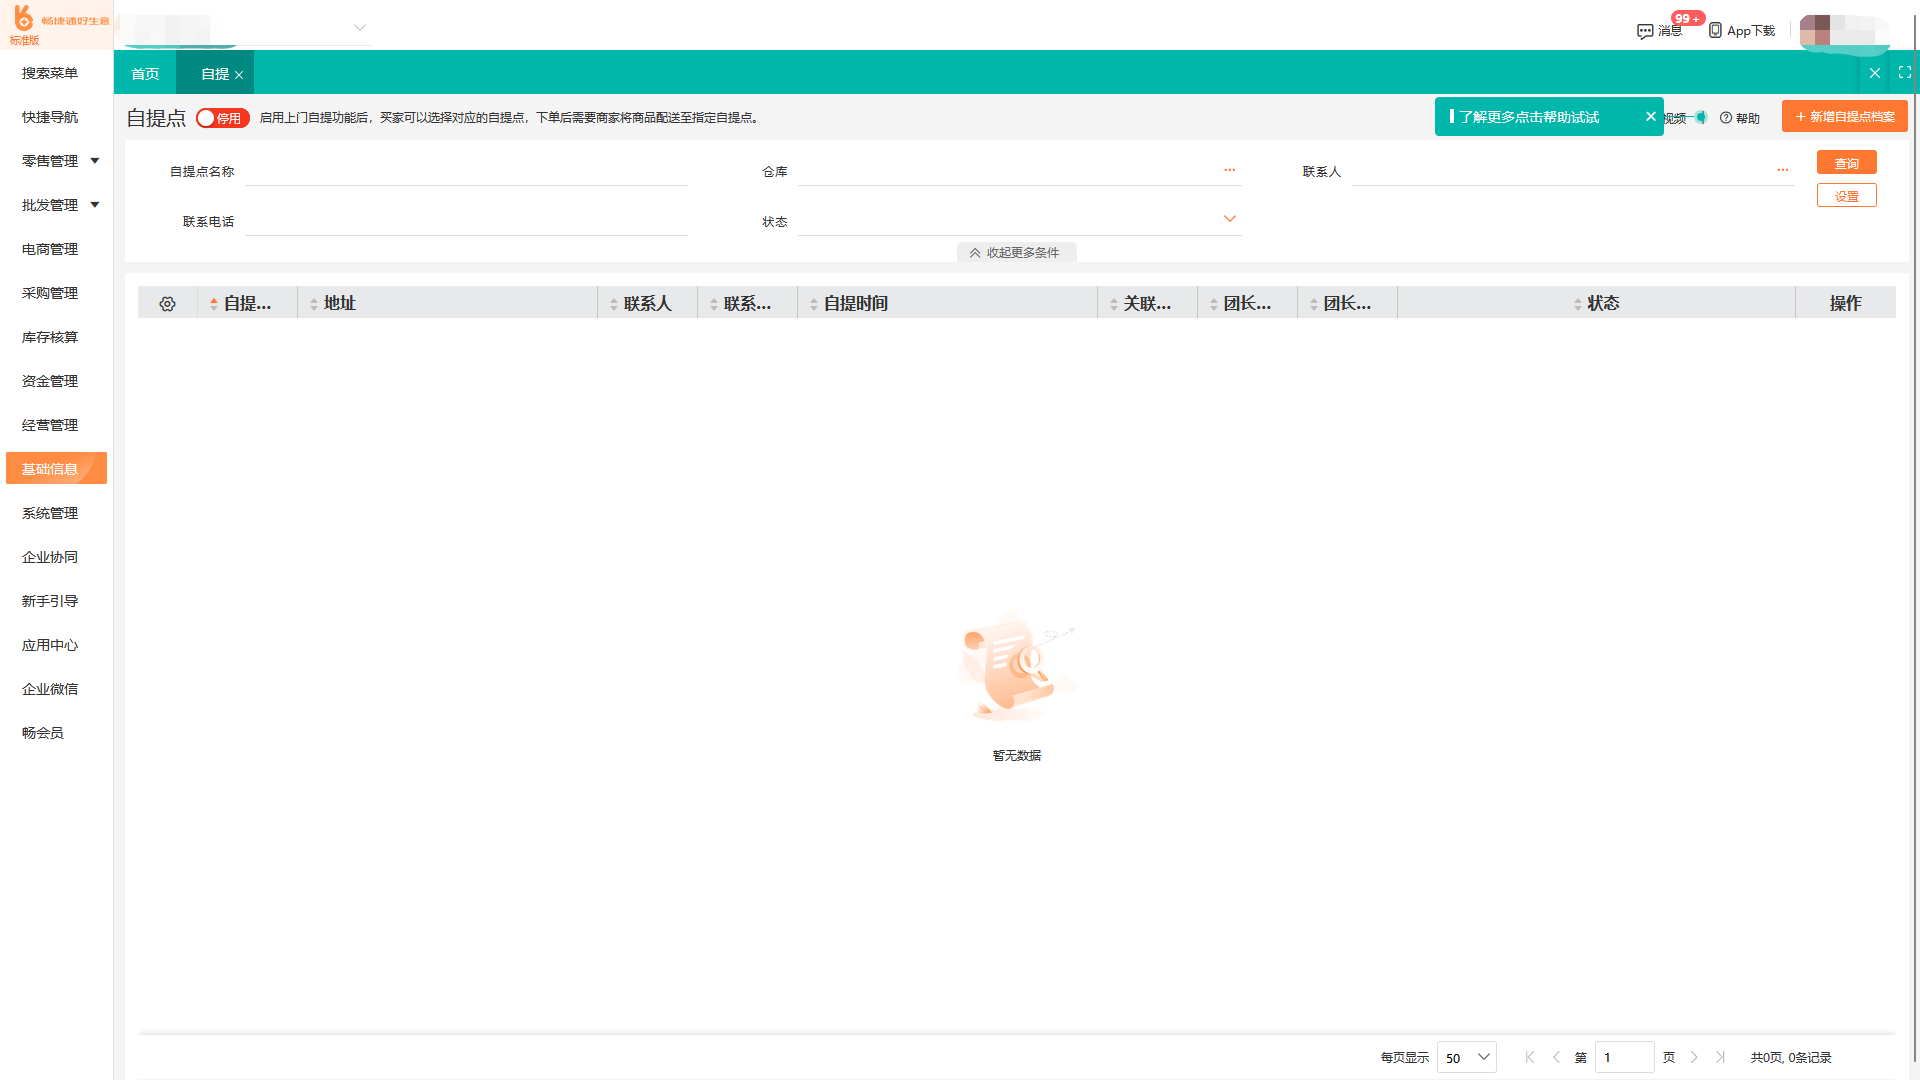Click 收起更多条件 expander chevron
This screenshot has width=1920, height=1080.
point(969,252)
